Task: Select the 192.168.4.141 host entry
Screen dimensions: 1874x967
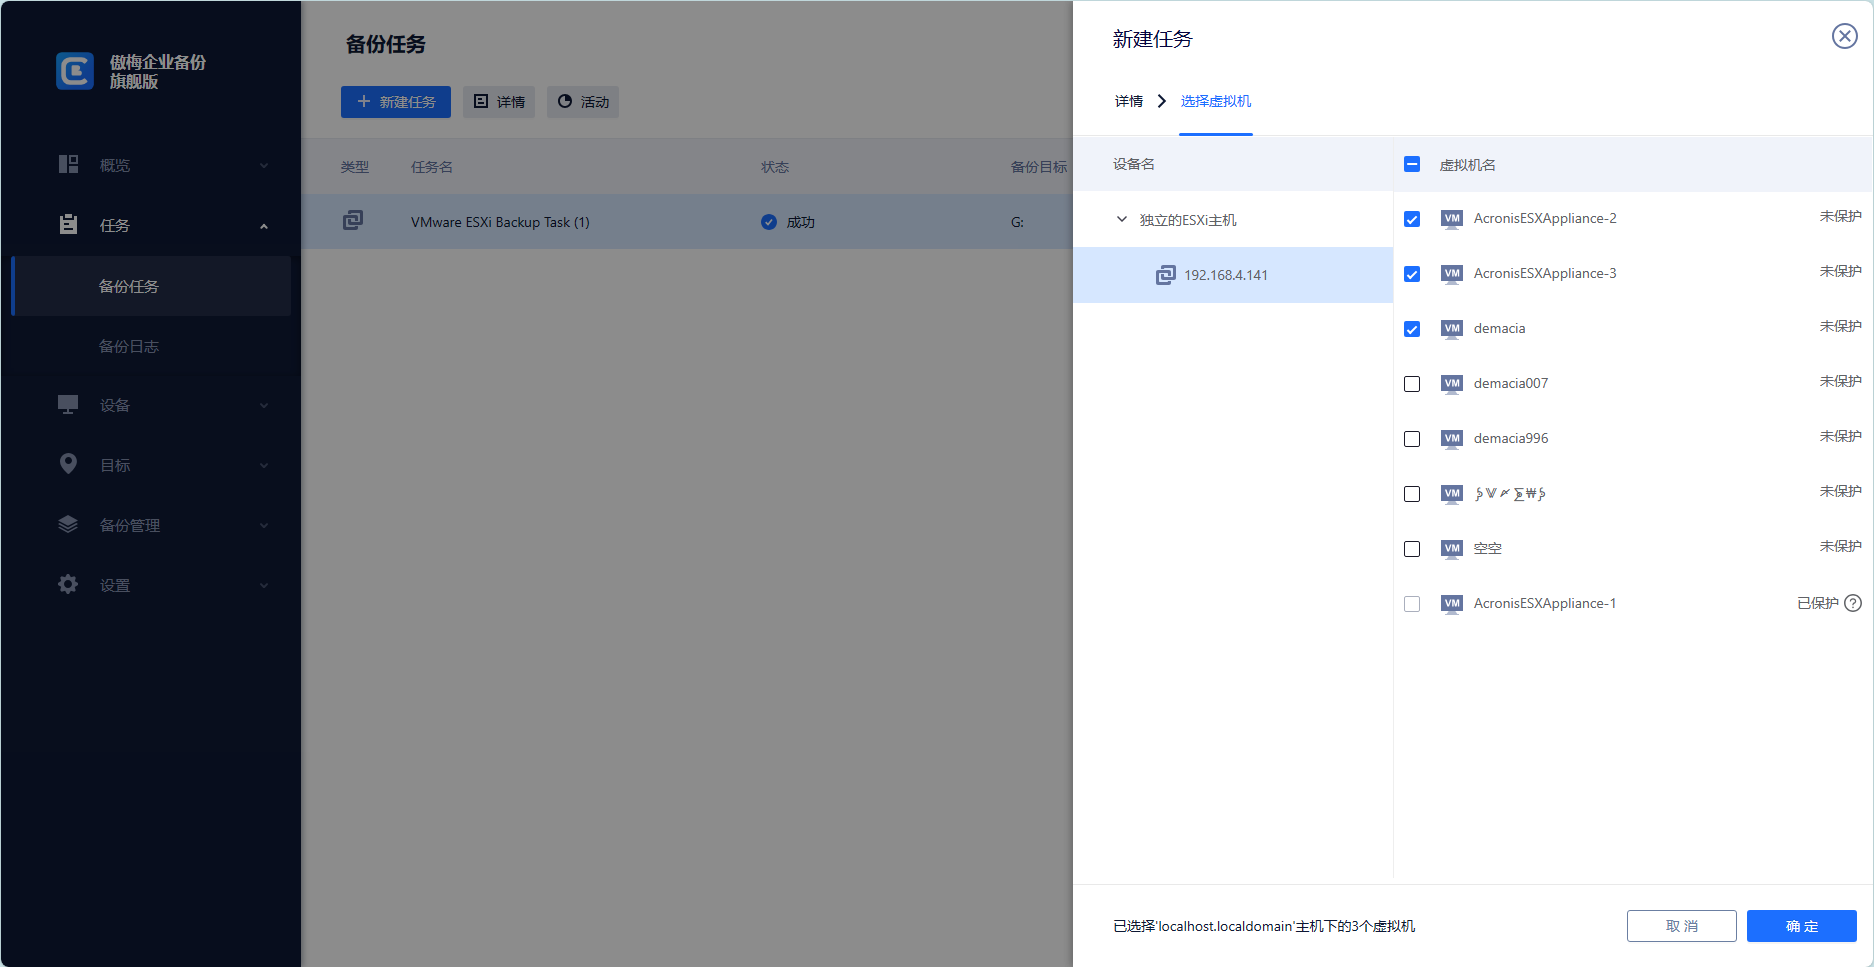Action: click(x=1225, y=275)
